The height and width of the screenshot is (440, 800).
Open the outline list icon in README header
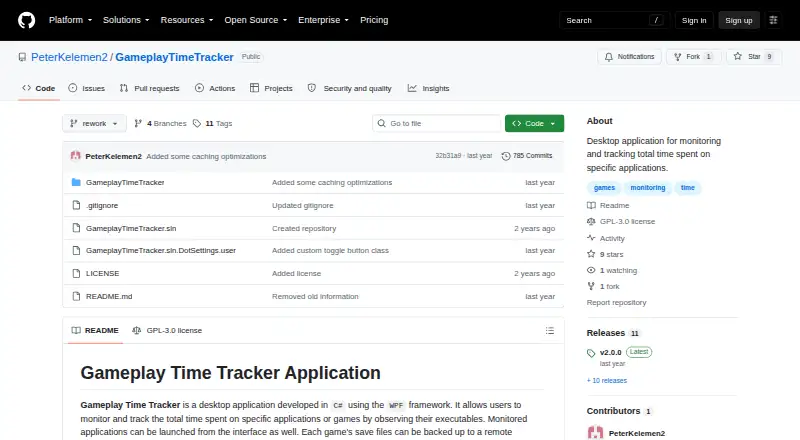(549, 331)
